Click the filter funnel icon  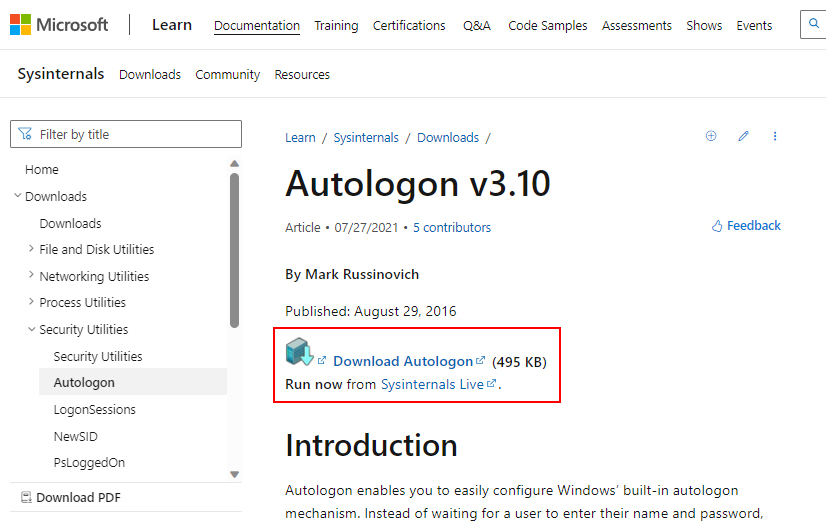click(25, 134)
